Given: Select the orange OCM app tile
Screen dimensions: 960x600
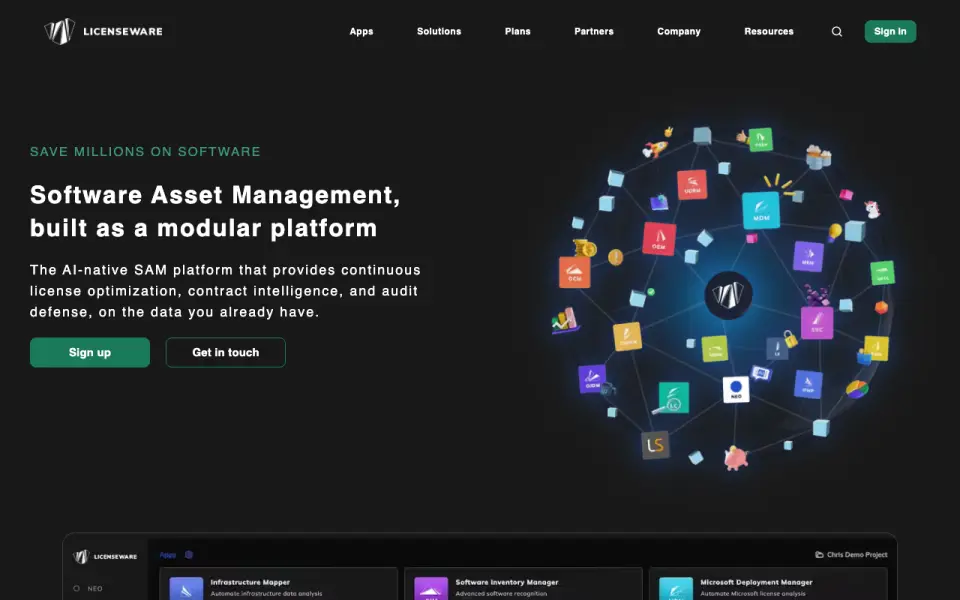Looking at the screenshot, I should (x=574, y=272).
